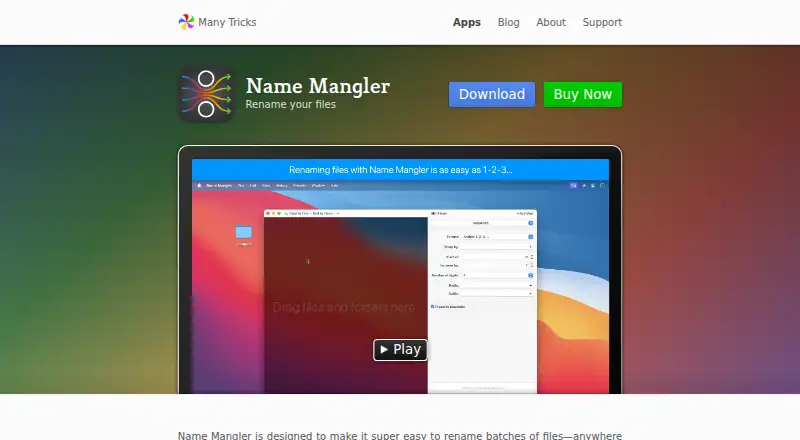Open the About page
The width and height of the screenshot is (800, 440).
[551, 22]
